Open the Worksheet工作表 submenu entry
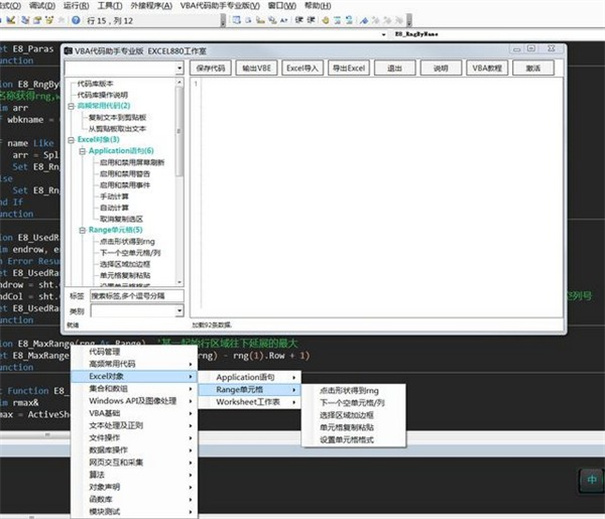Screen dimensions: 605x519 pyautogui.click(x=247, y=402)
